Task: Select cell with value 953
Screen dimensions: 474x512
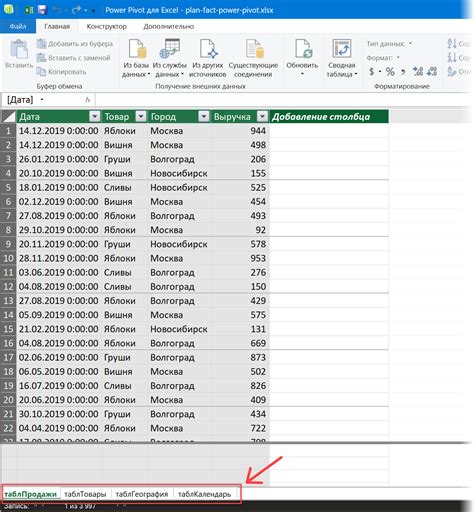Action: click(240, 258)
